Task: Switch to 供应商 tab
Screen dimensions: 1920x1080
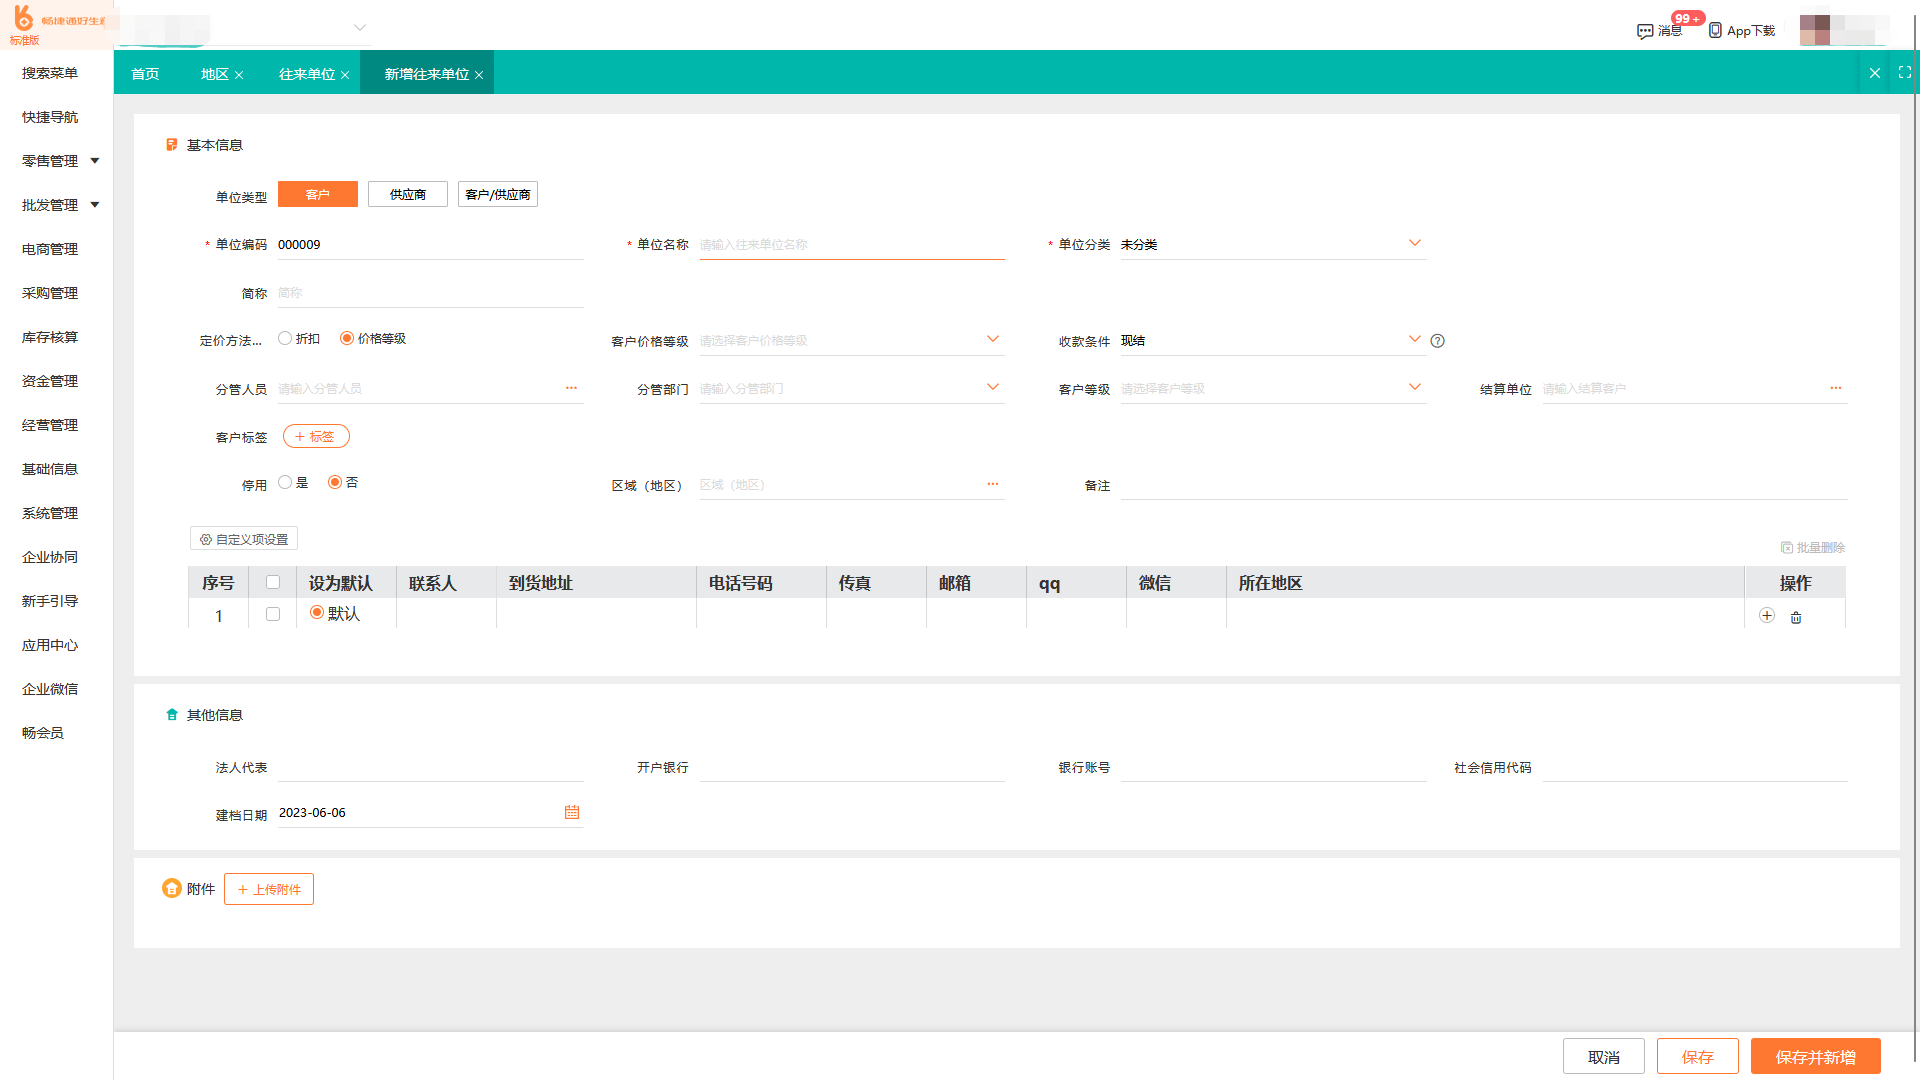Action: [404, 195]
